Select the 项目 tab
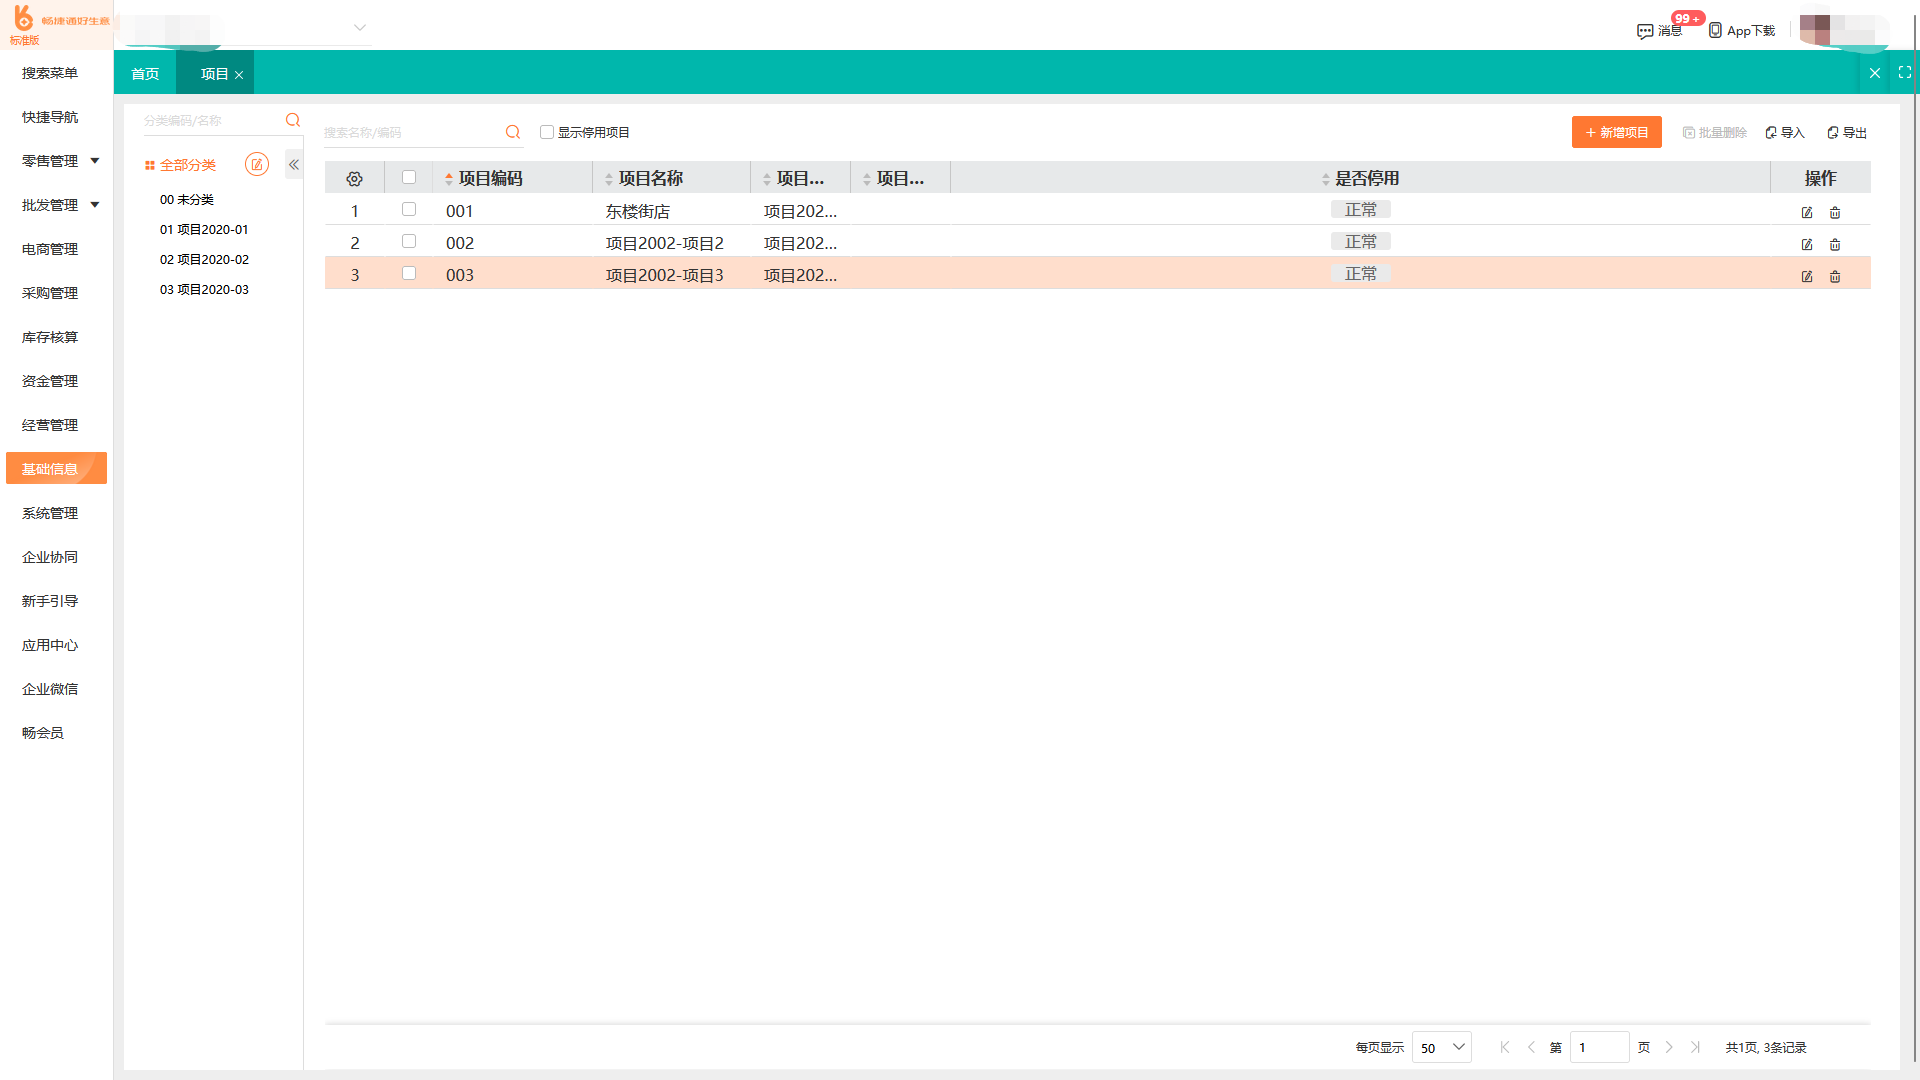 click(214, 73)
